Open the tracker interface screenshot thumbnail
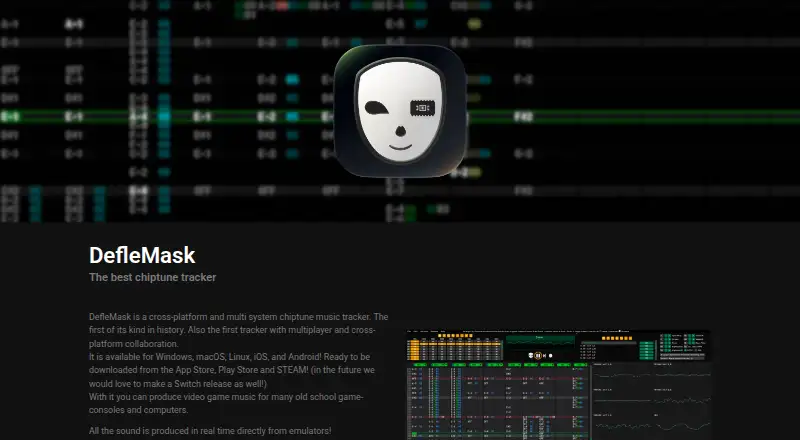The height and width of the screenshot is (440, 800). tap(559, 385)
